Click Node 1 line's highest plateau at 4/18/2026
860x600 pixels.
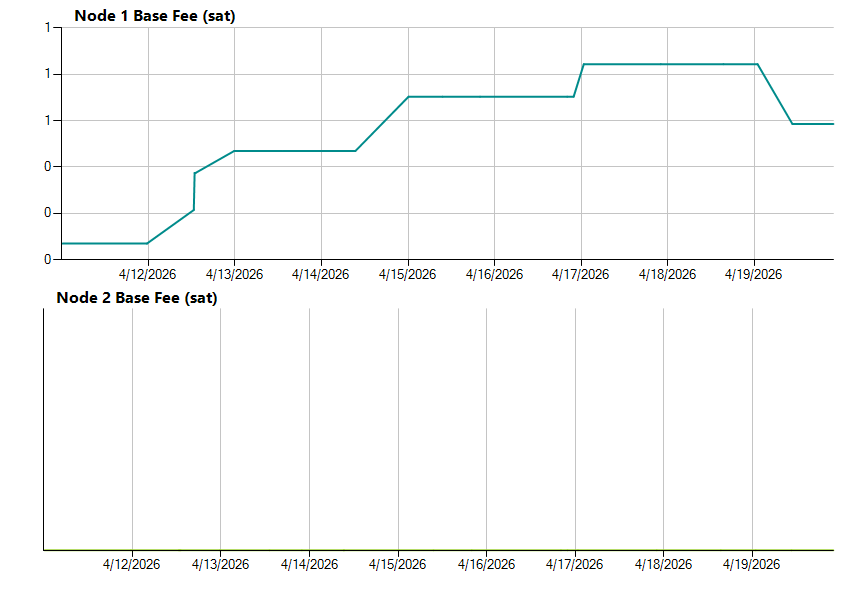[x=667, y=64]
